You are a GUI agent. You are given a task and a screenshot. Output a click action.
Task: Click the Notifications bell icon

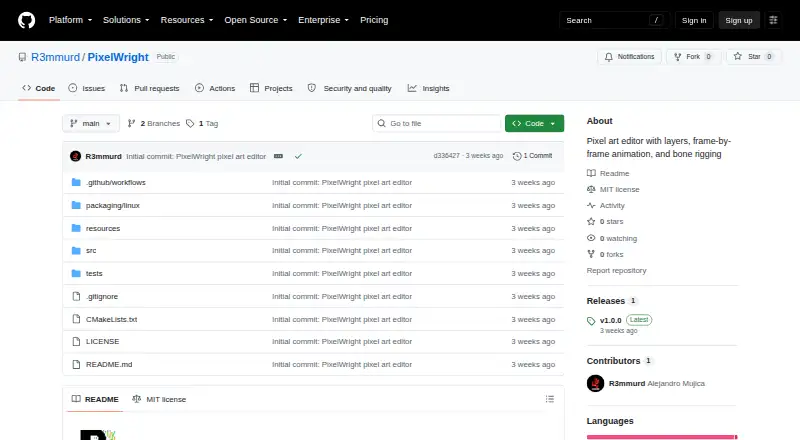click(609, 57)
